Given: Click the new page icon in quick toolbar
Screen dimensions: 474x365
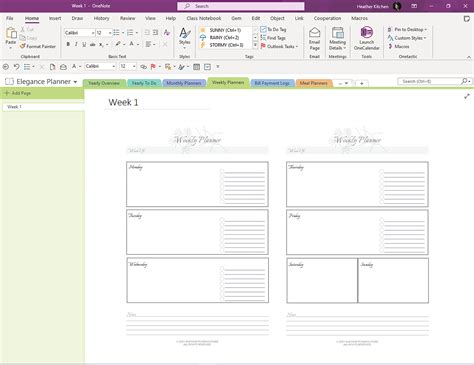Looking at the screenshot, I should tap(52, 67).
